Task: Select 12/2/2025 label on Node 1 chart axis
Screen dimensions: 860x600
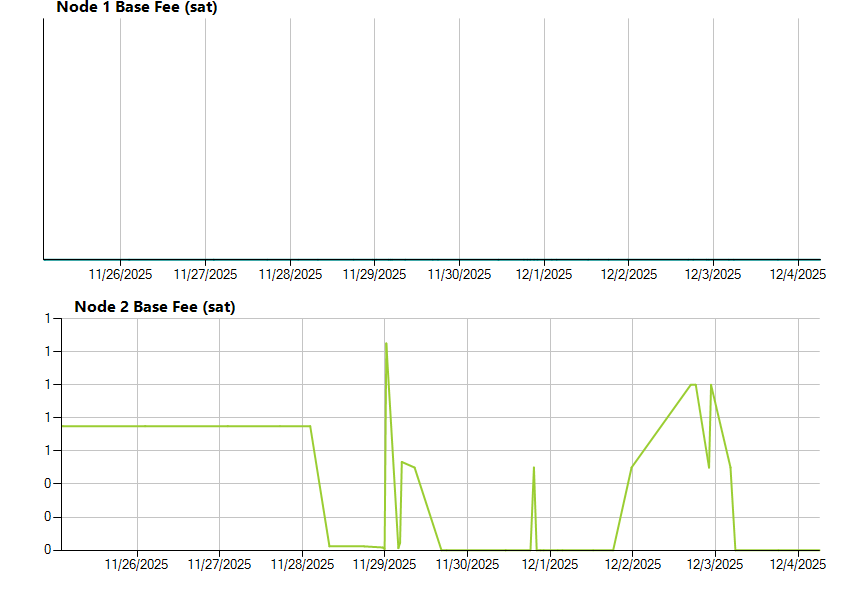Action: tap(628, 274)
